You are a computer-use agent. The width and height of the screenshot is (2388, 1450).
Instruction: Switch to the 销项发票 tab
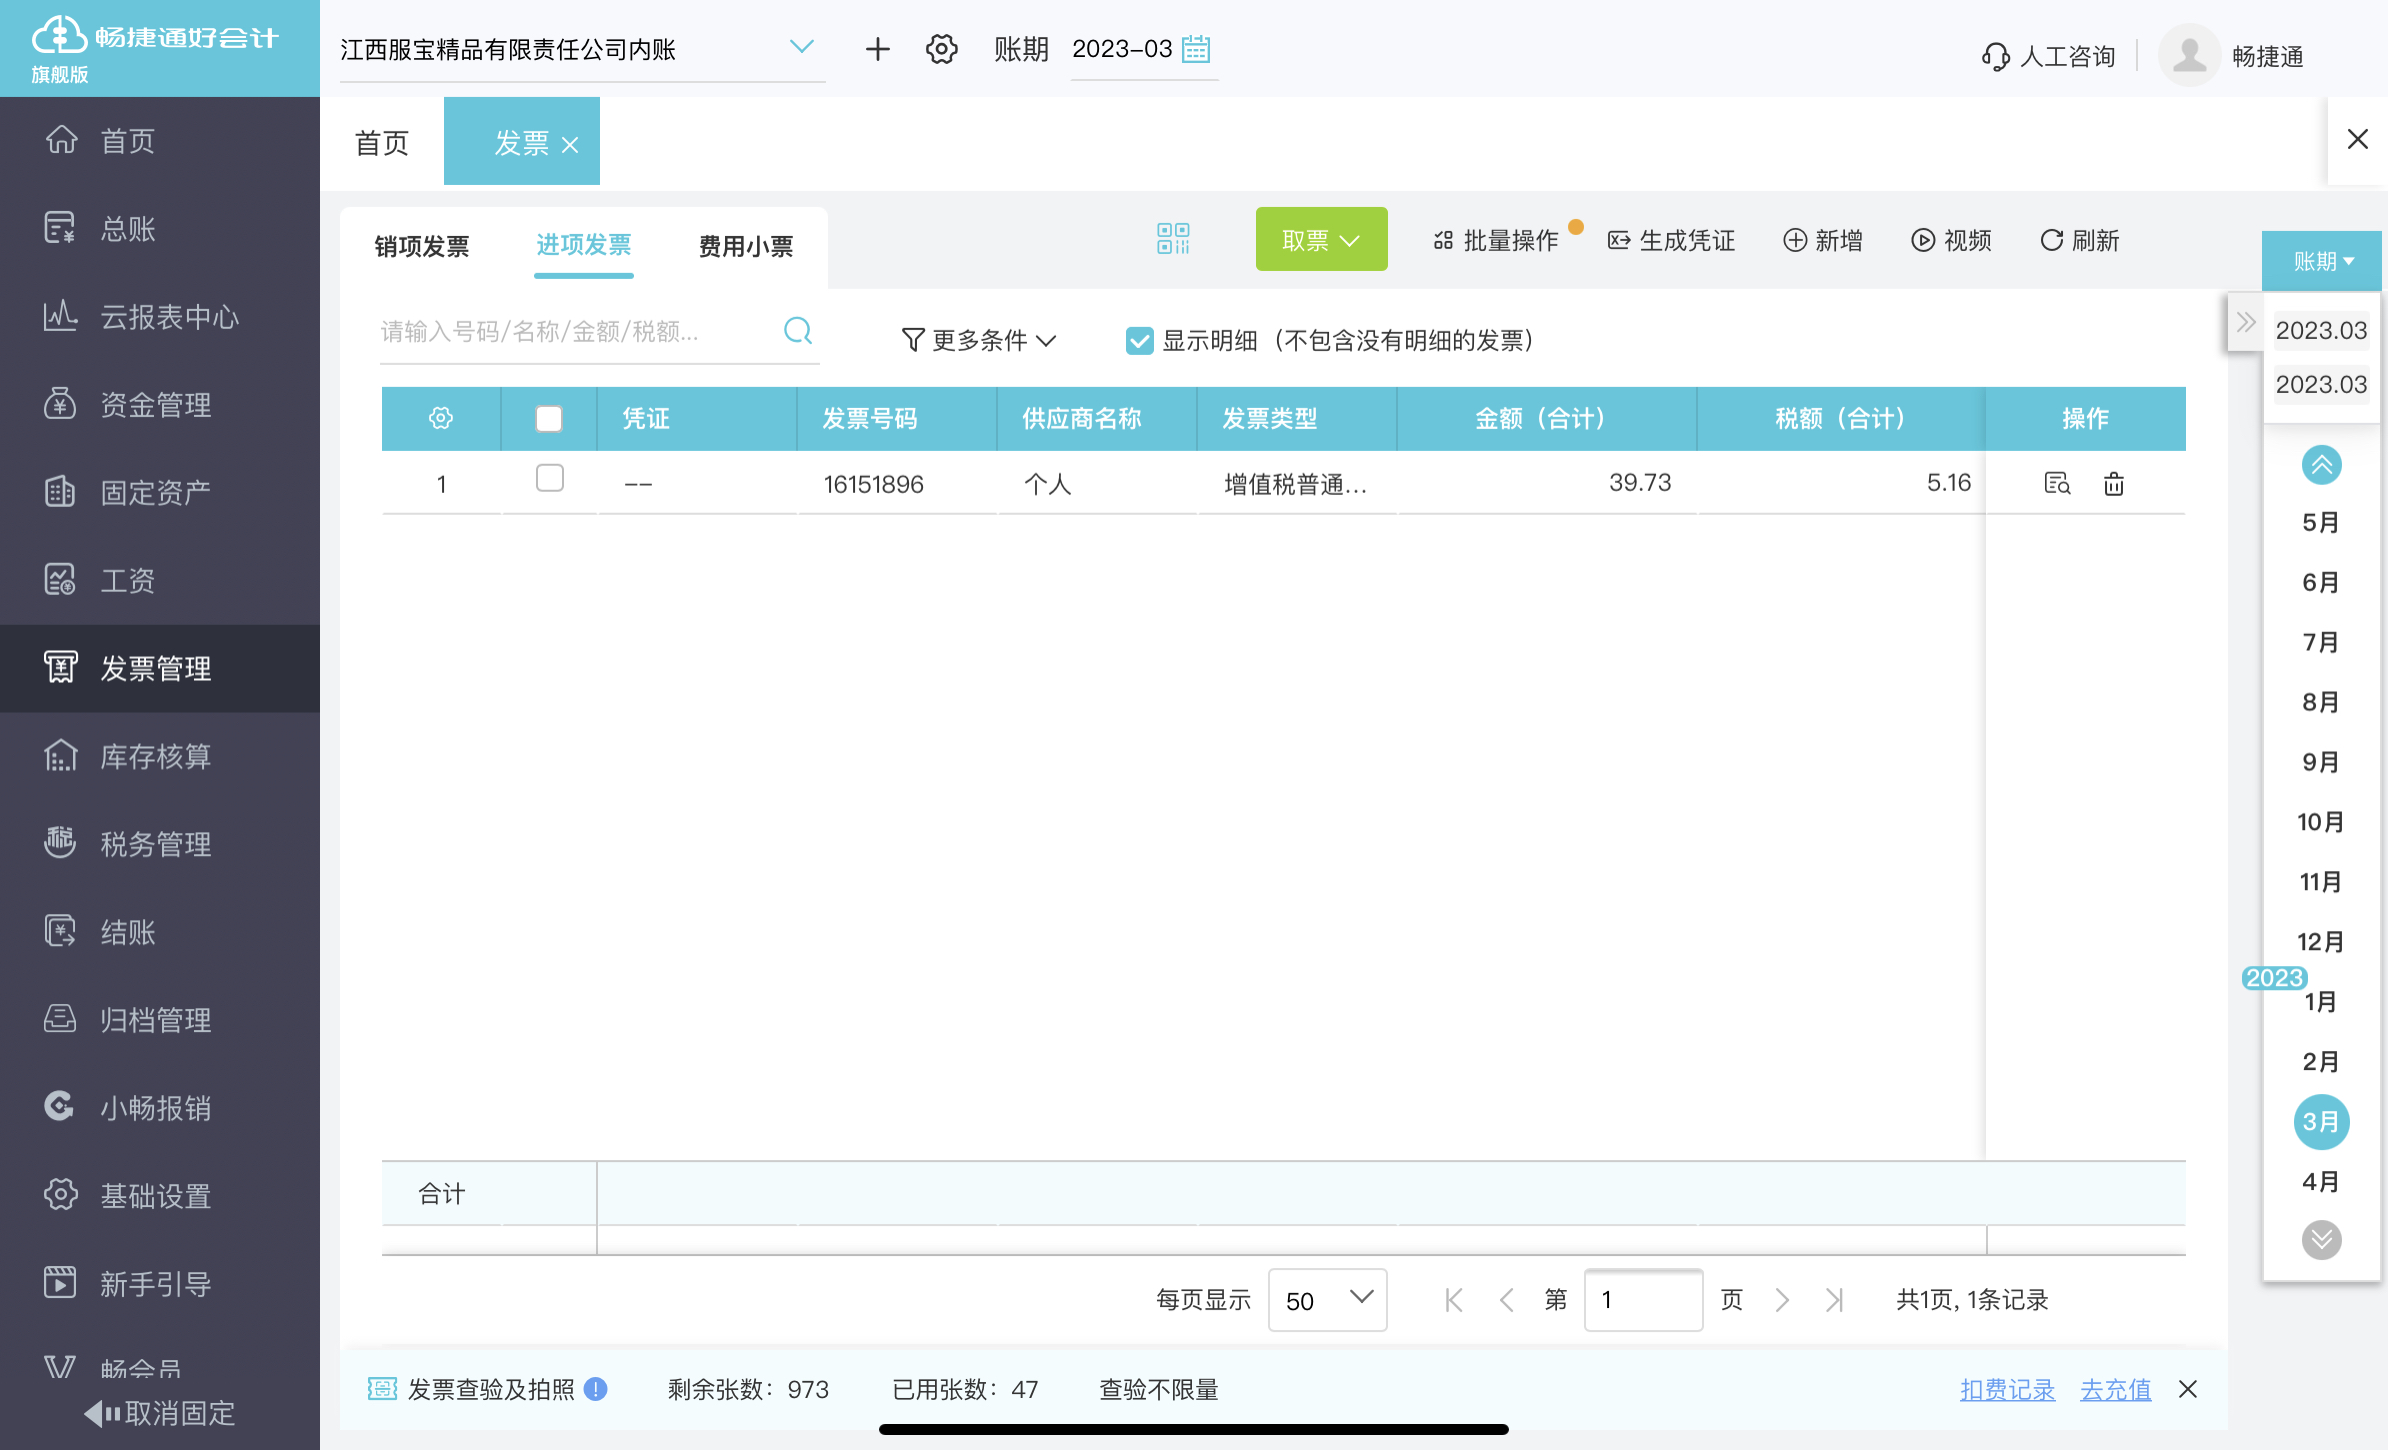pyautogui.click(x=423, y=244)
